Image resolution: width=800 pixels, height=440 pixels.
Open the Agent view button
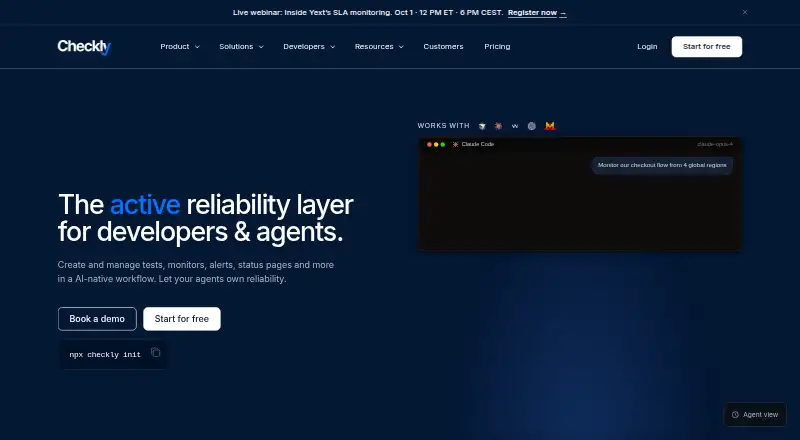(x=755, y=415)
